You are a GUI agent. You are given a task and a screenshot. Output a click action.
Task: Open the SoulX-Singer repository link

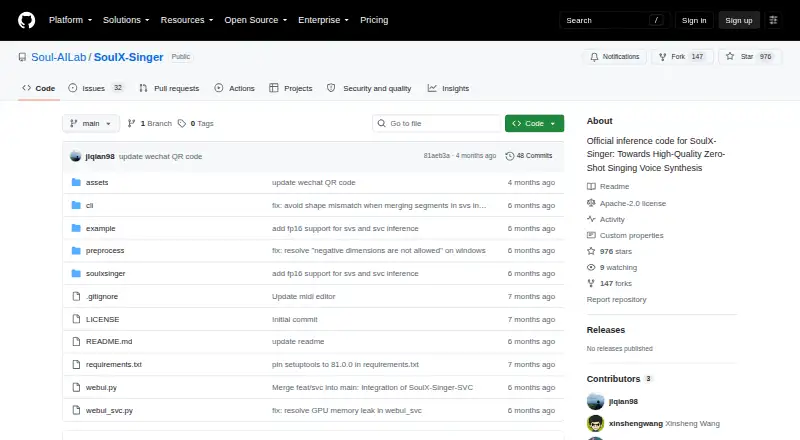(x=129, y=57)
